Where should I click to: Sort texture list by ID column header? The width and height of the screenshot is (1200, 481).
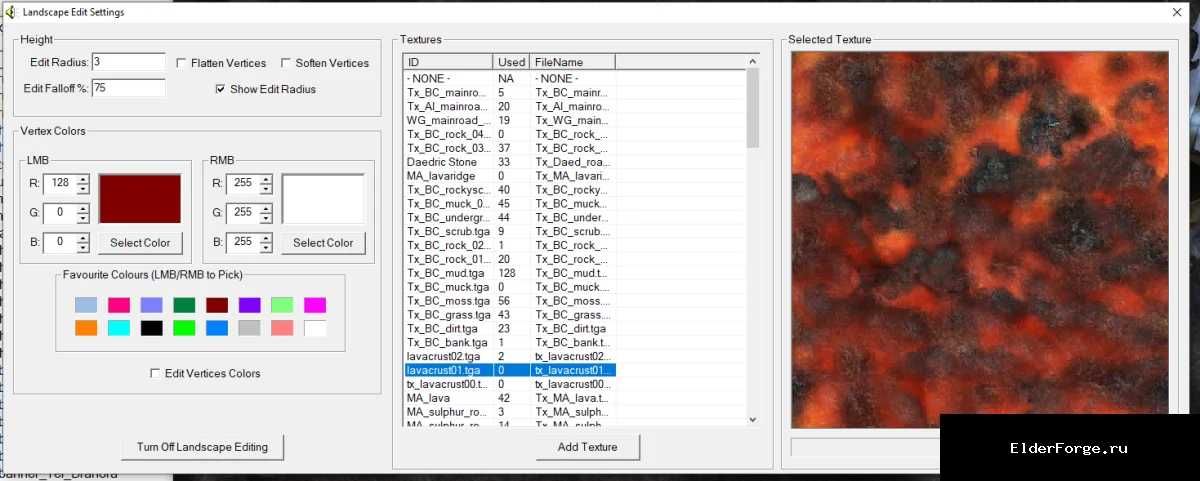coord(448,62)
